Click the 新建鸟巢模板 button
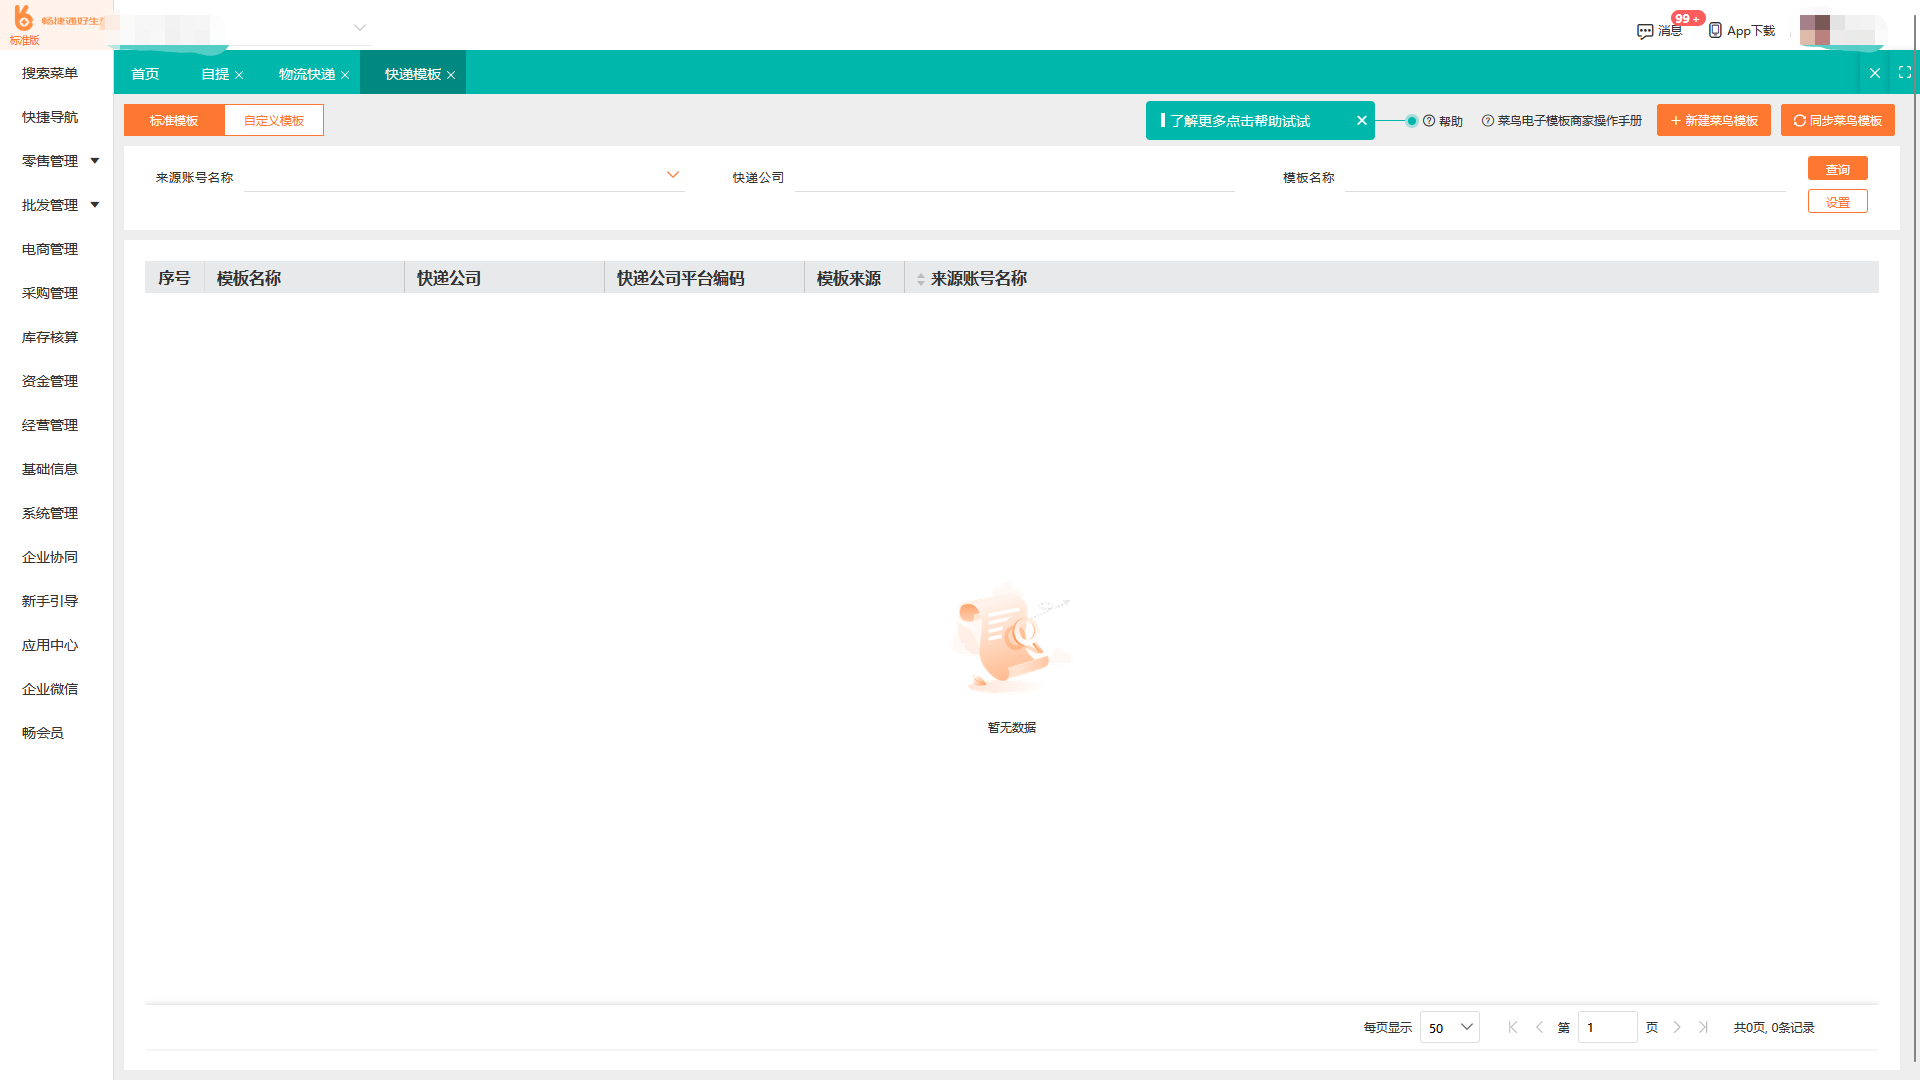 pos(1714,120)
